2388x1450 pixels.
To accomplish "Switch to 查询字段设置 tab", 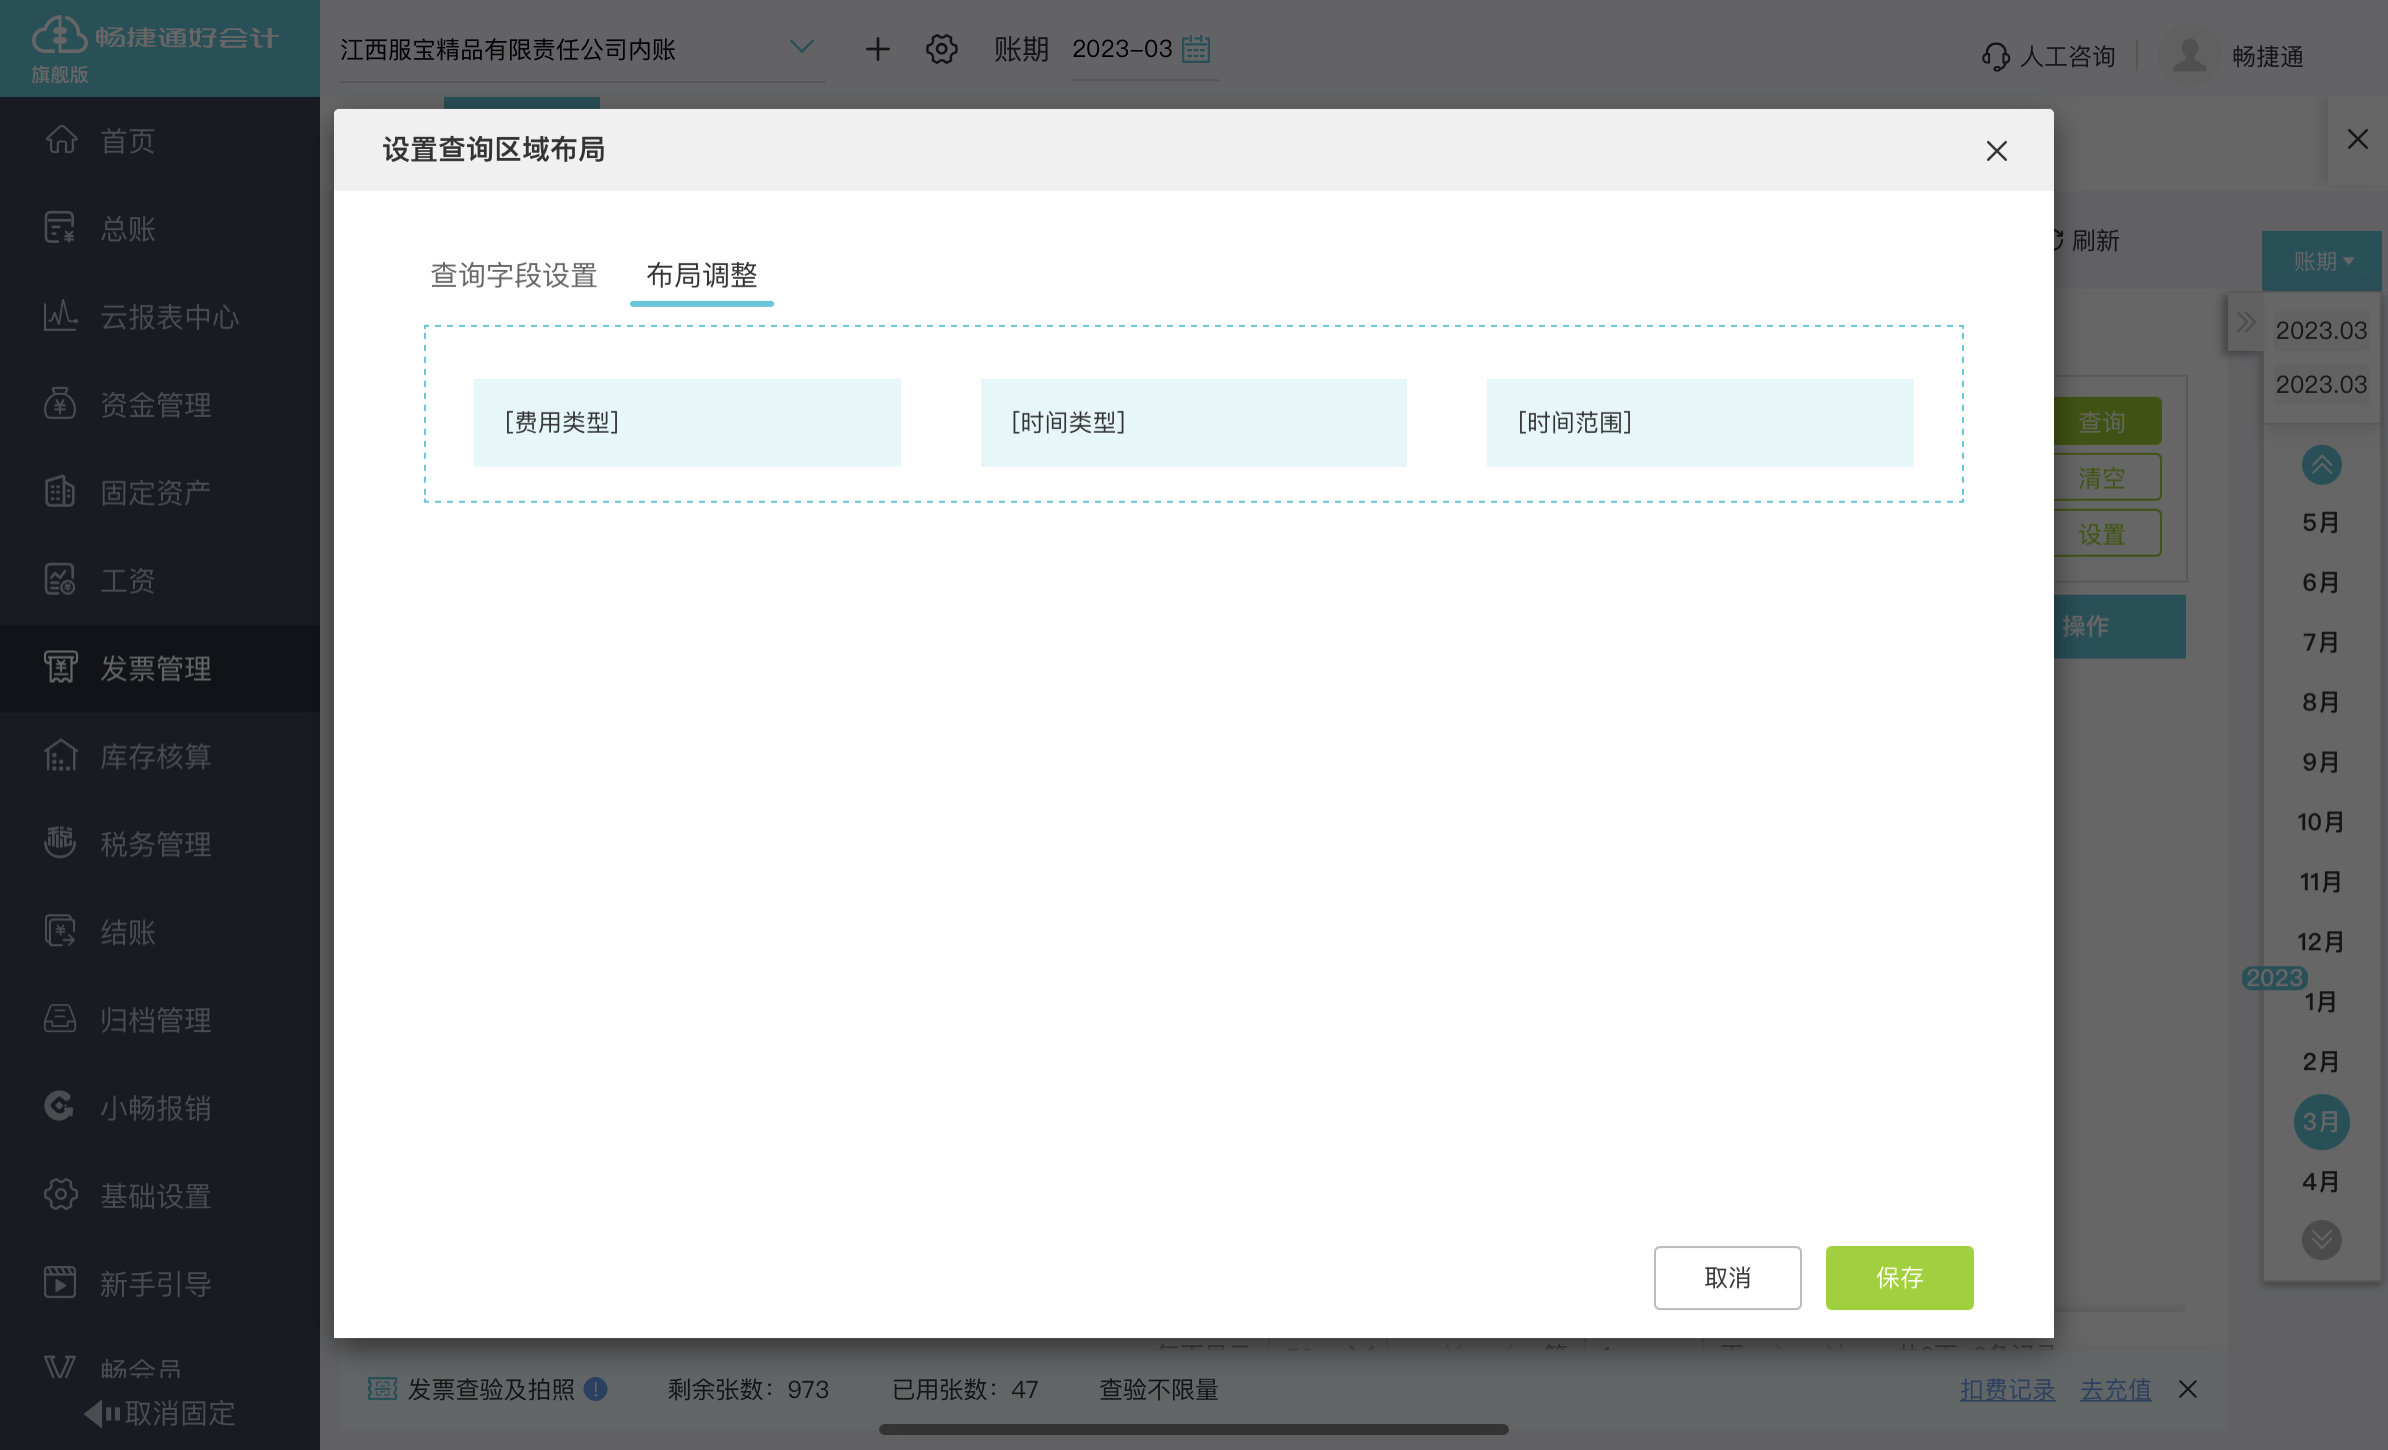I will (x=512, y=275).
